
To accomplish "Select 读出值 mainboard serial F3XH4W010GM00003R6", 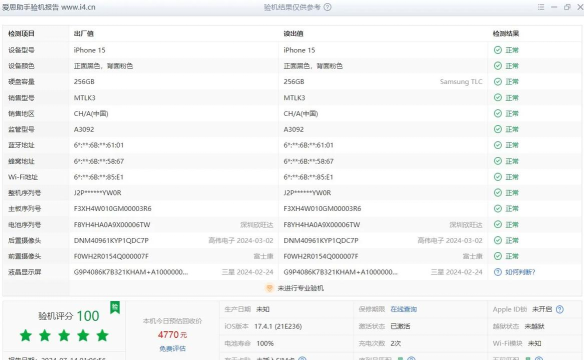I will pyautogui.click(x=322, y=208).
